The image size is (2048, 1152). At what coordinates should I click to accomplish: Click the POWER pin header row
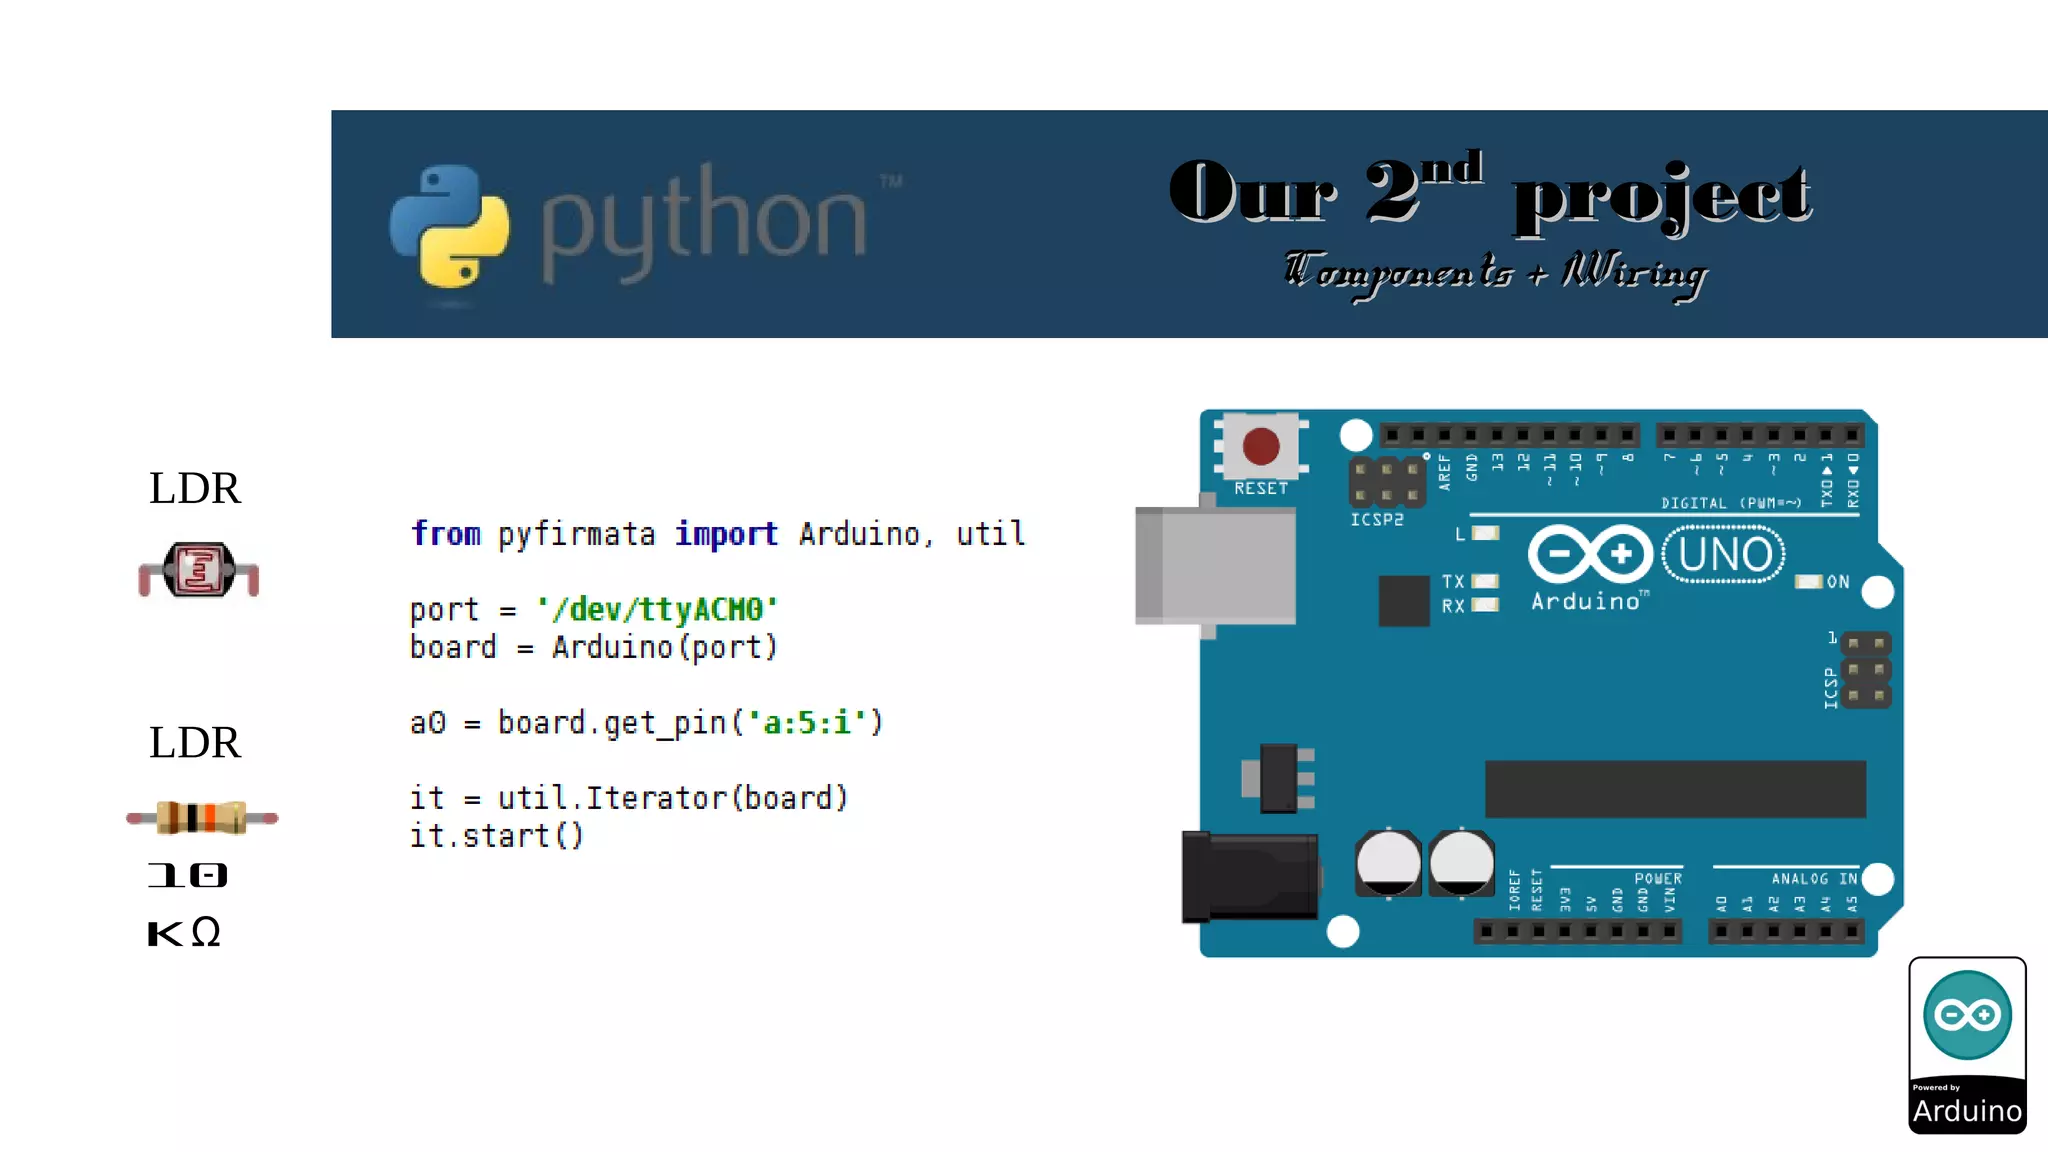pos(1577,932)
